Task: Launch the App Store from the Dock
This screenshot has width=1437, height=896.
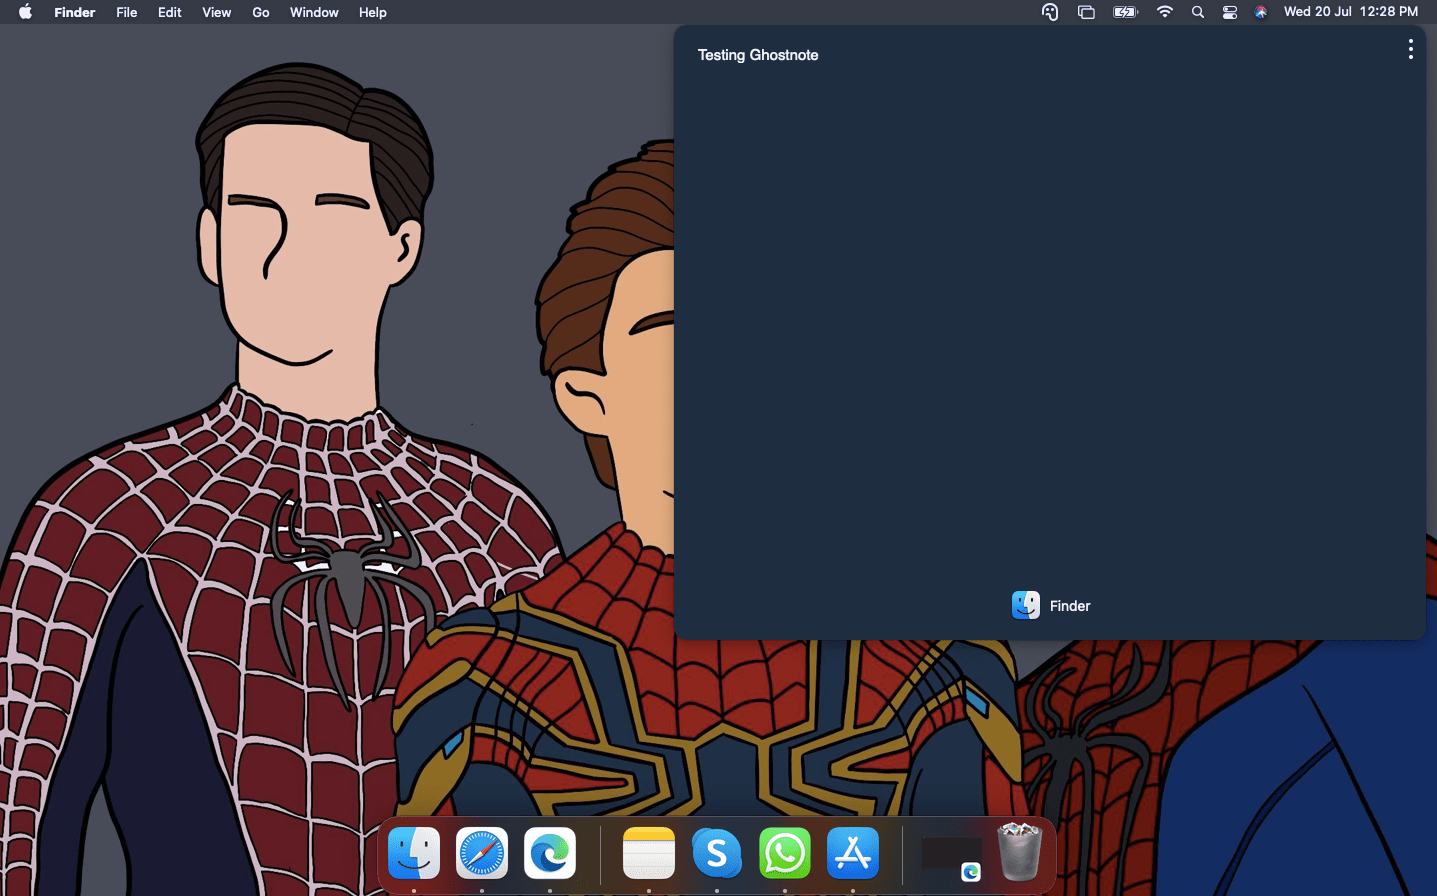Action: pyautogui.click(x=852, y=853)
